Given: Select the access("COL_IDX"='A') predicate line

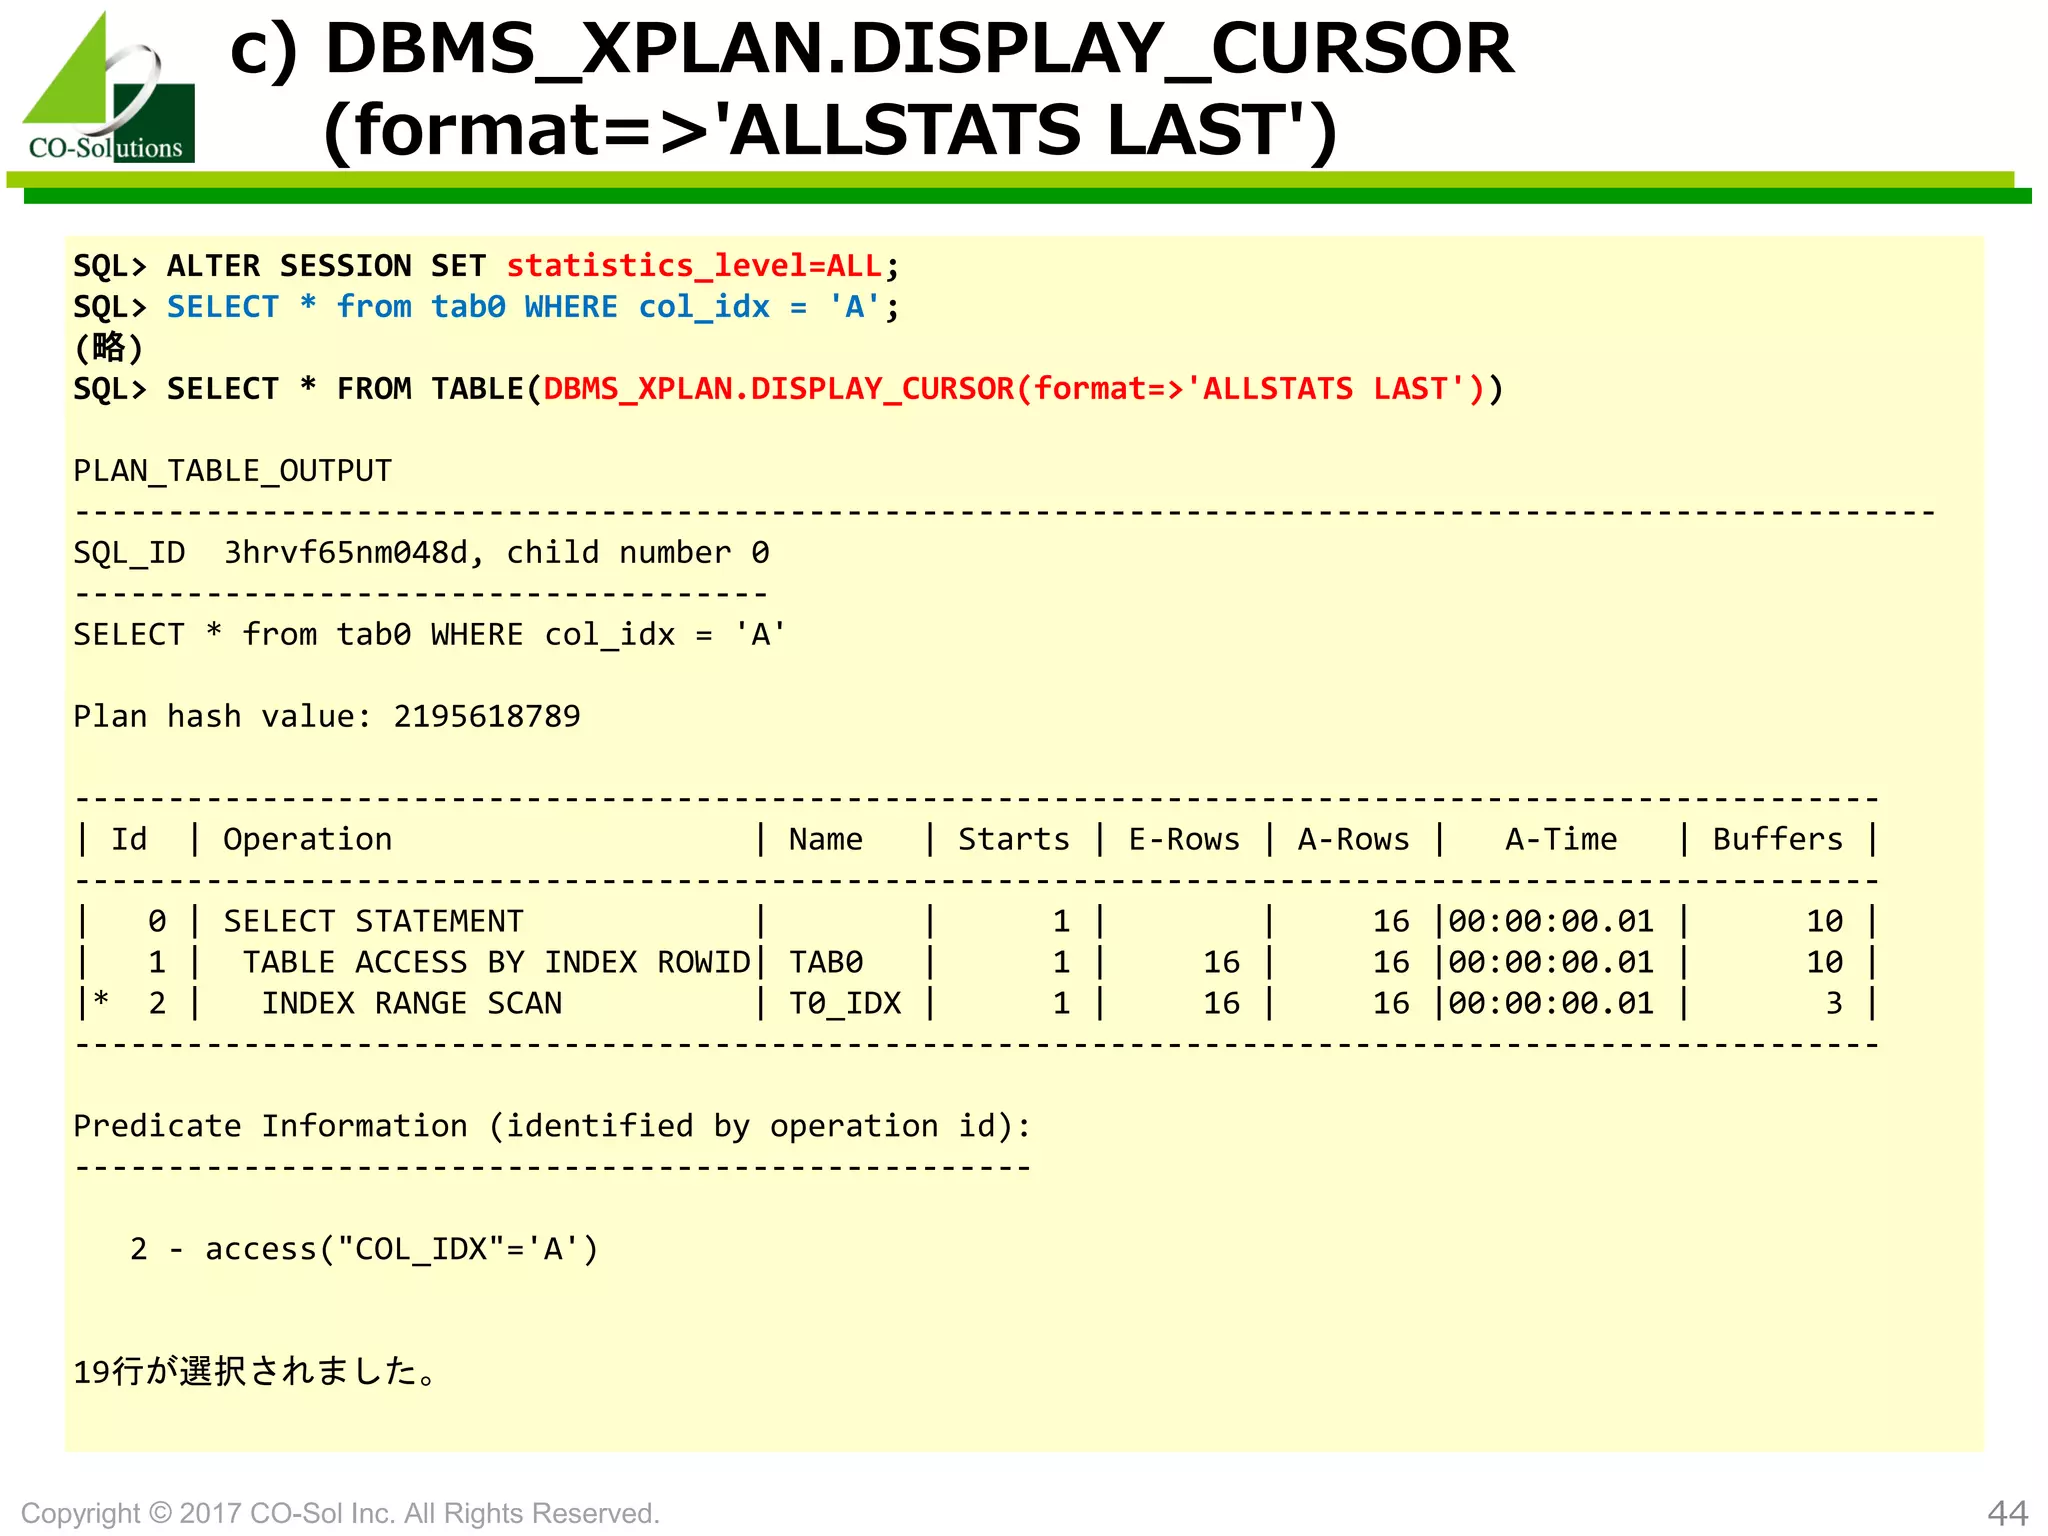Looking at the screenshot, I should coord(365,1247).
